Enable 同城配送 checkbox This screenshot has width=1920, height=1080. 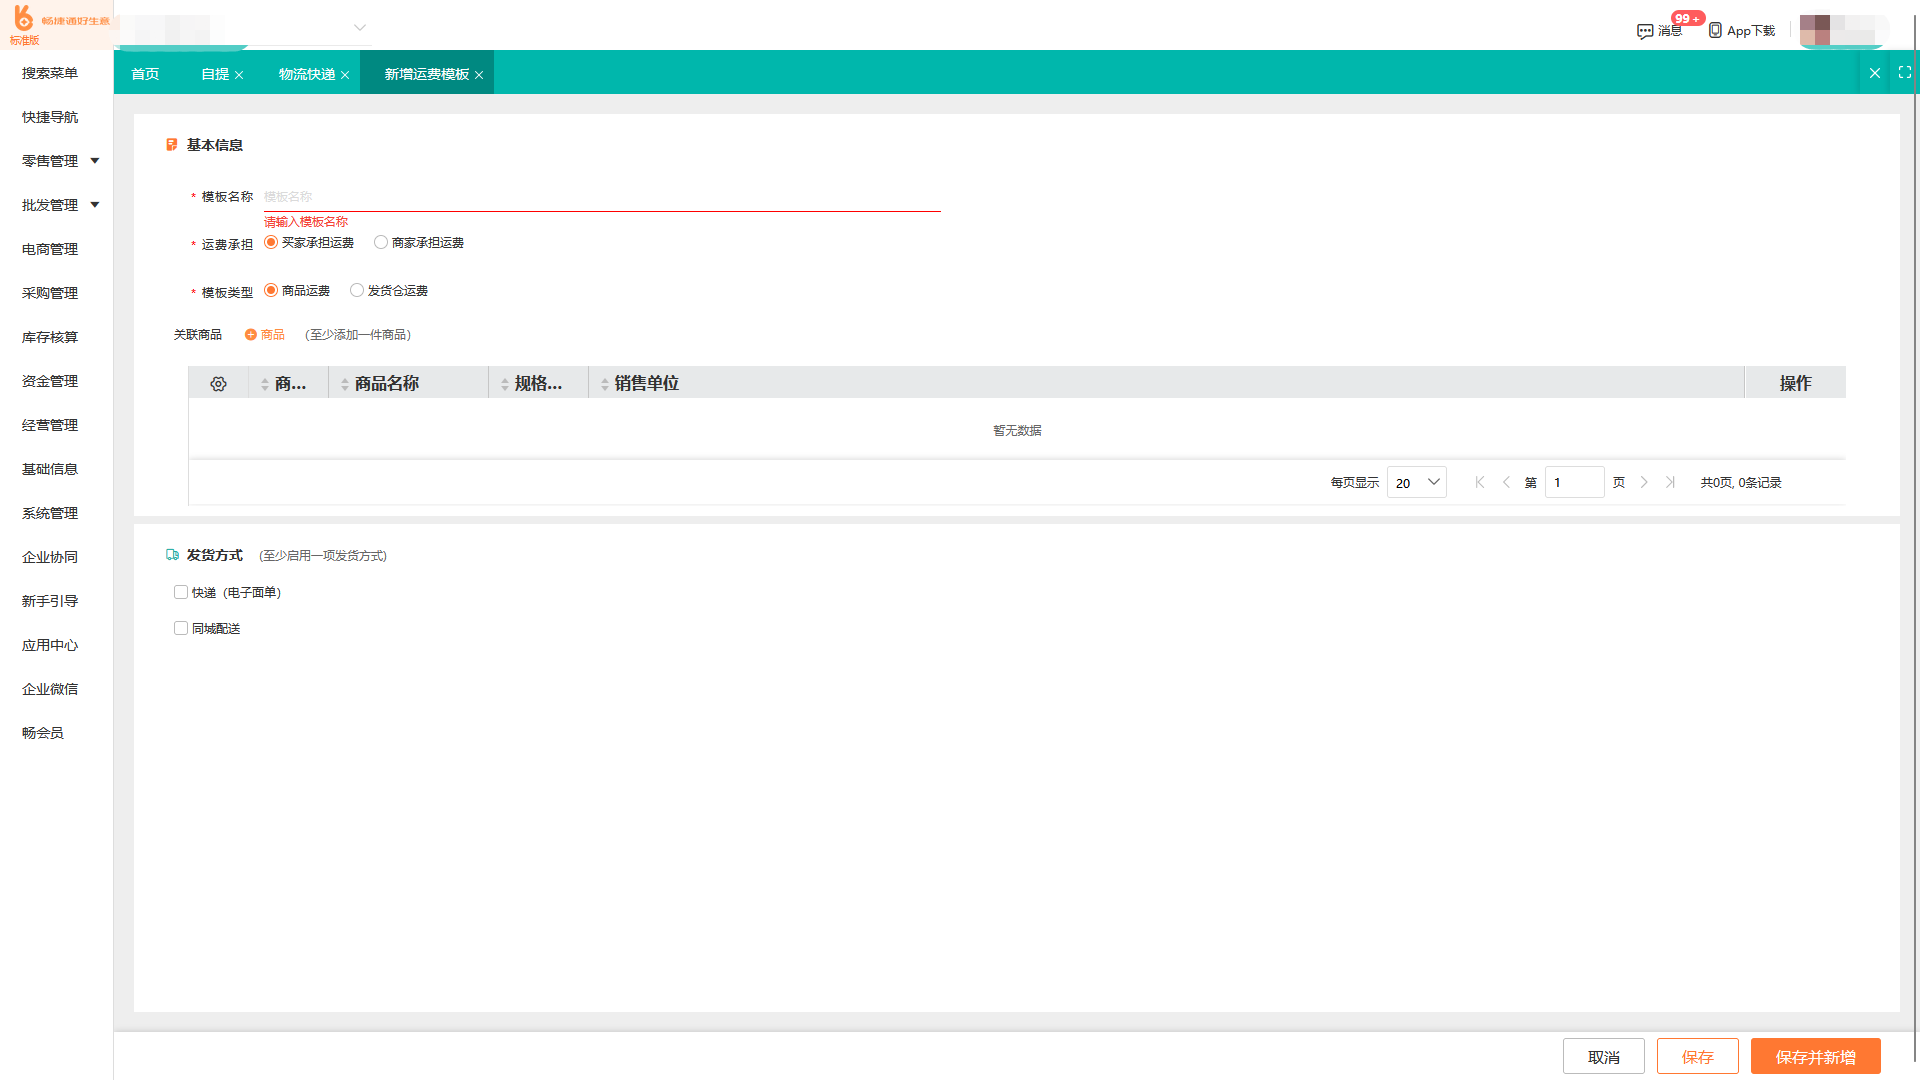[181, 626]
